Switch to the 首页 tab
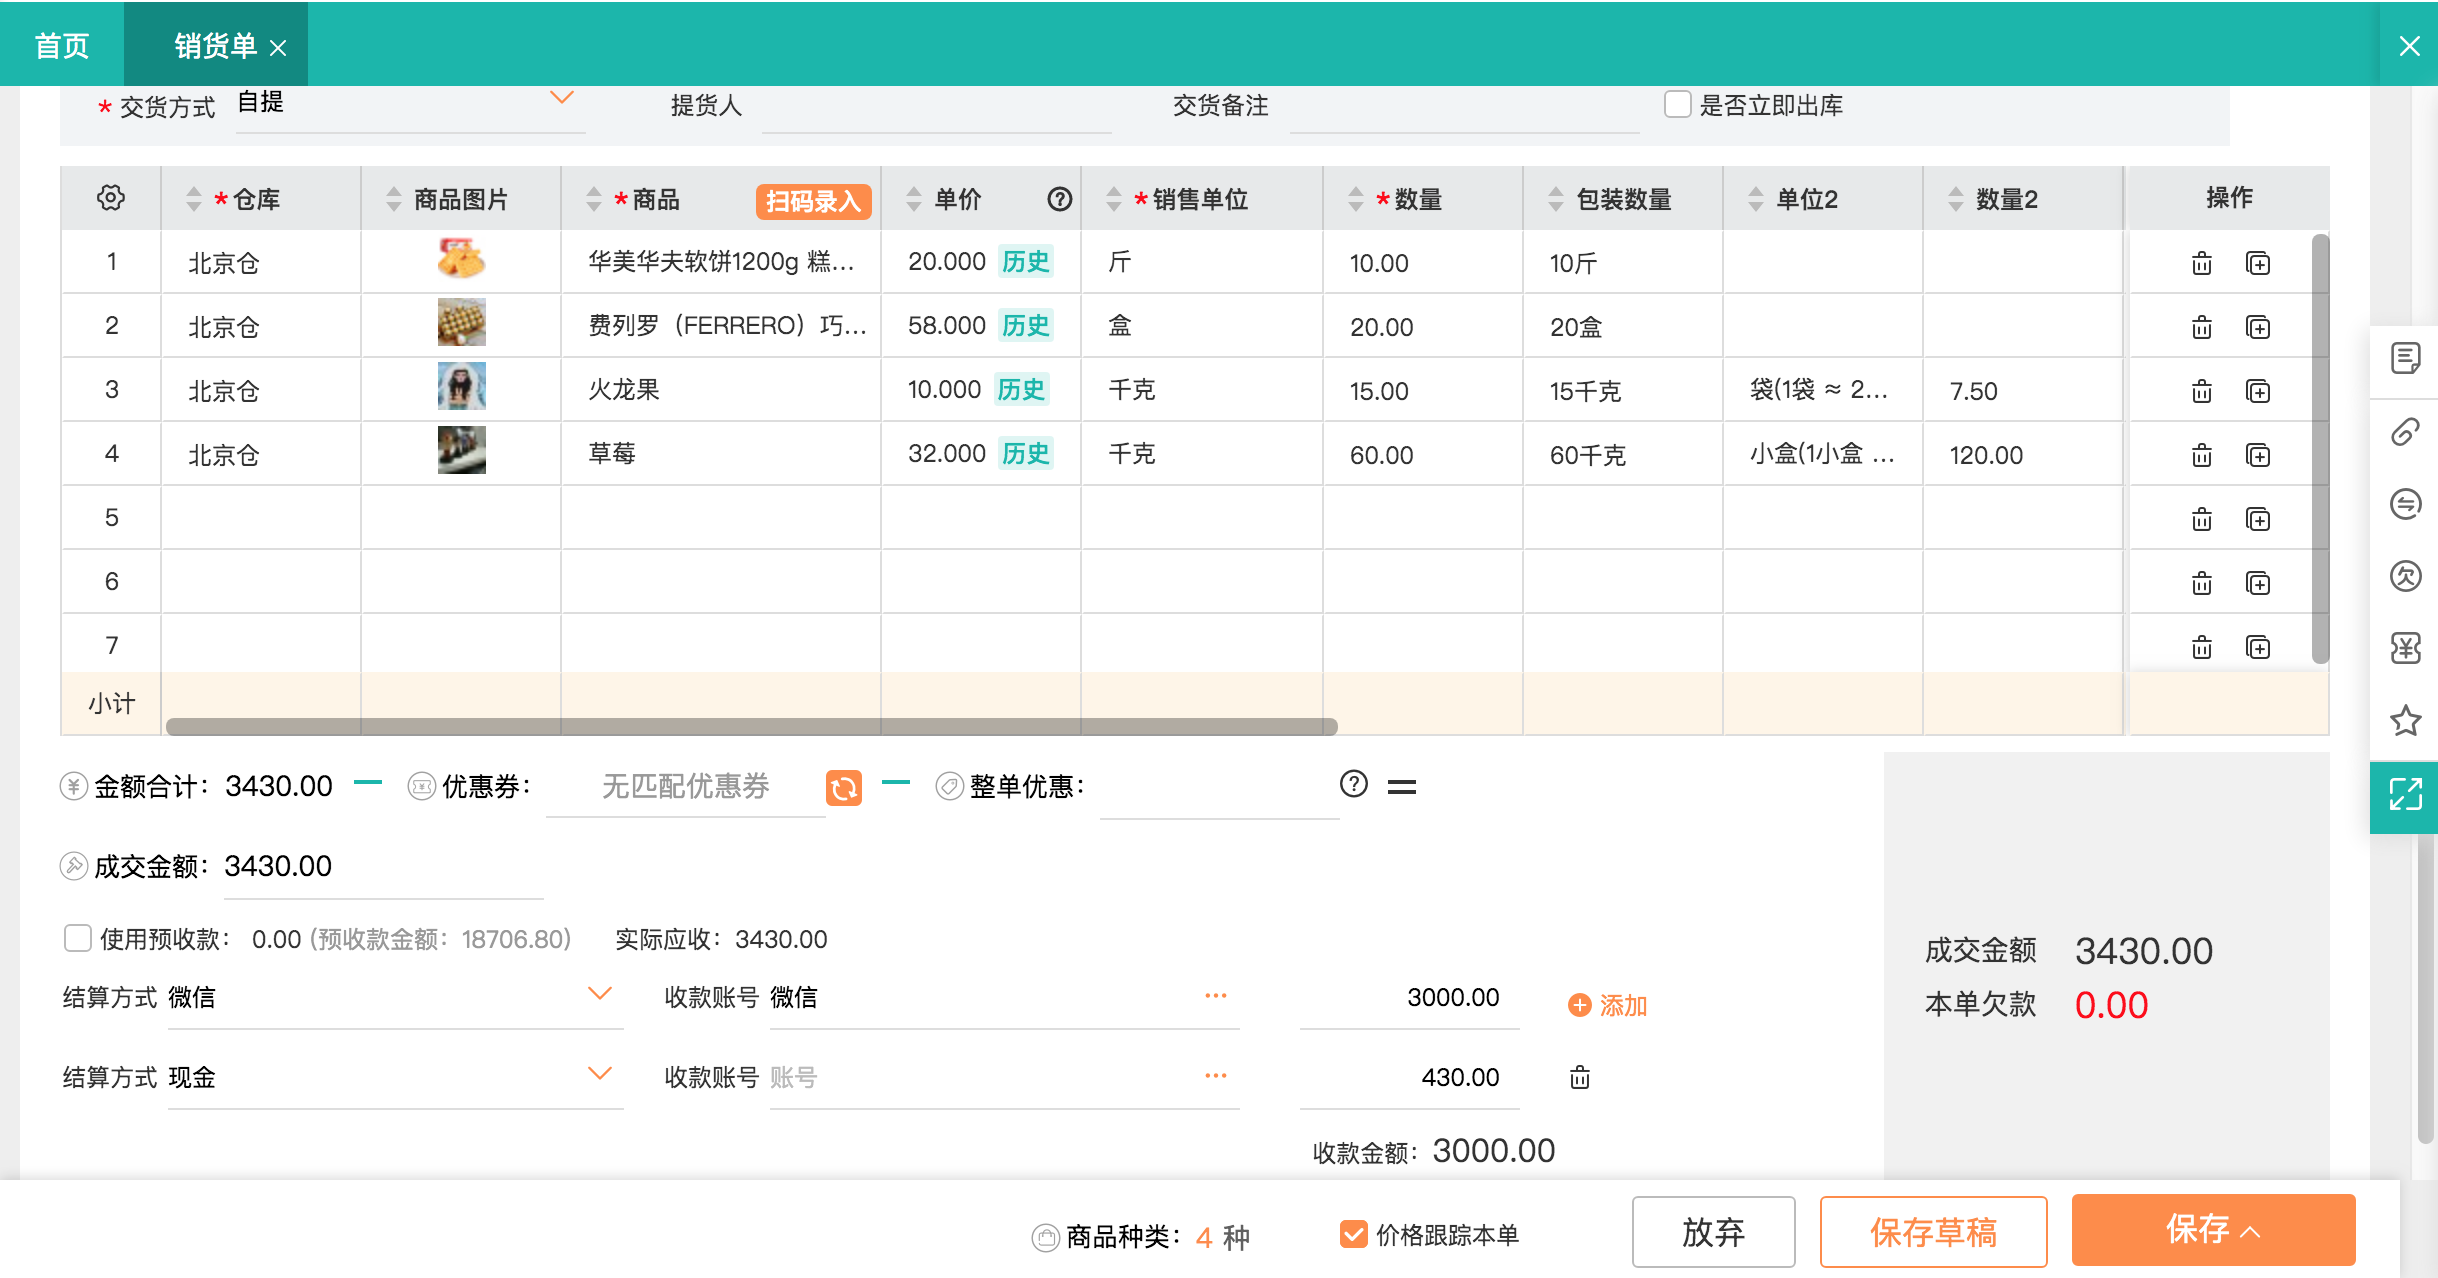The image size is (2438, 1278). pos(66,45)
